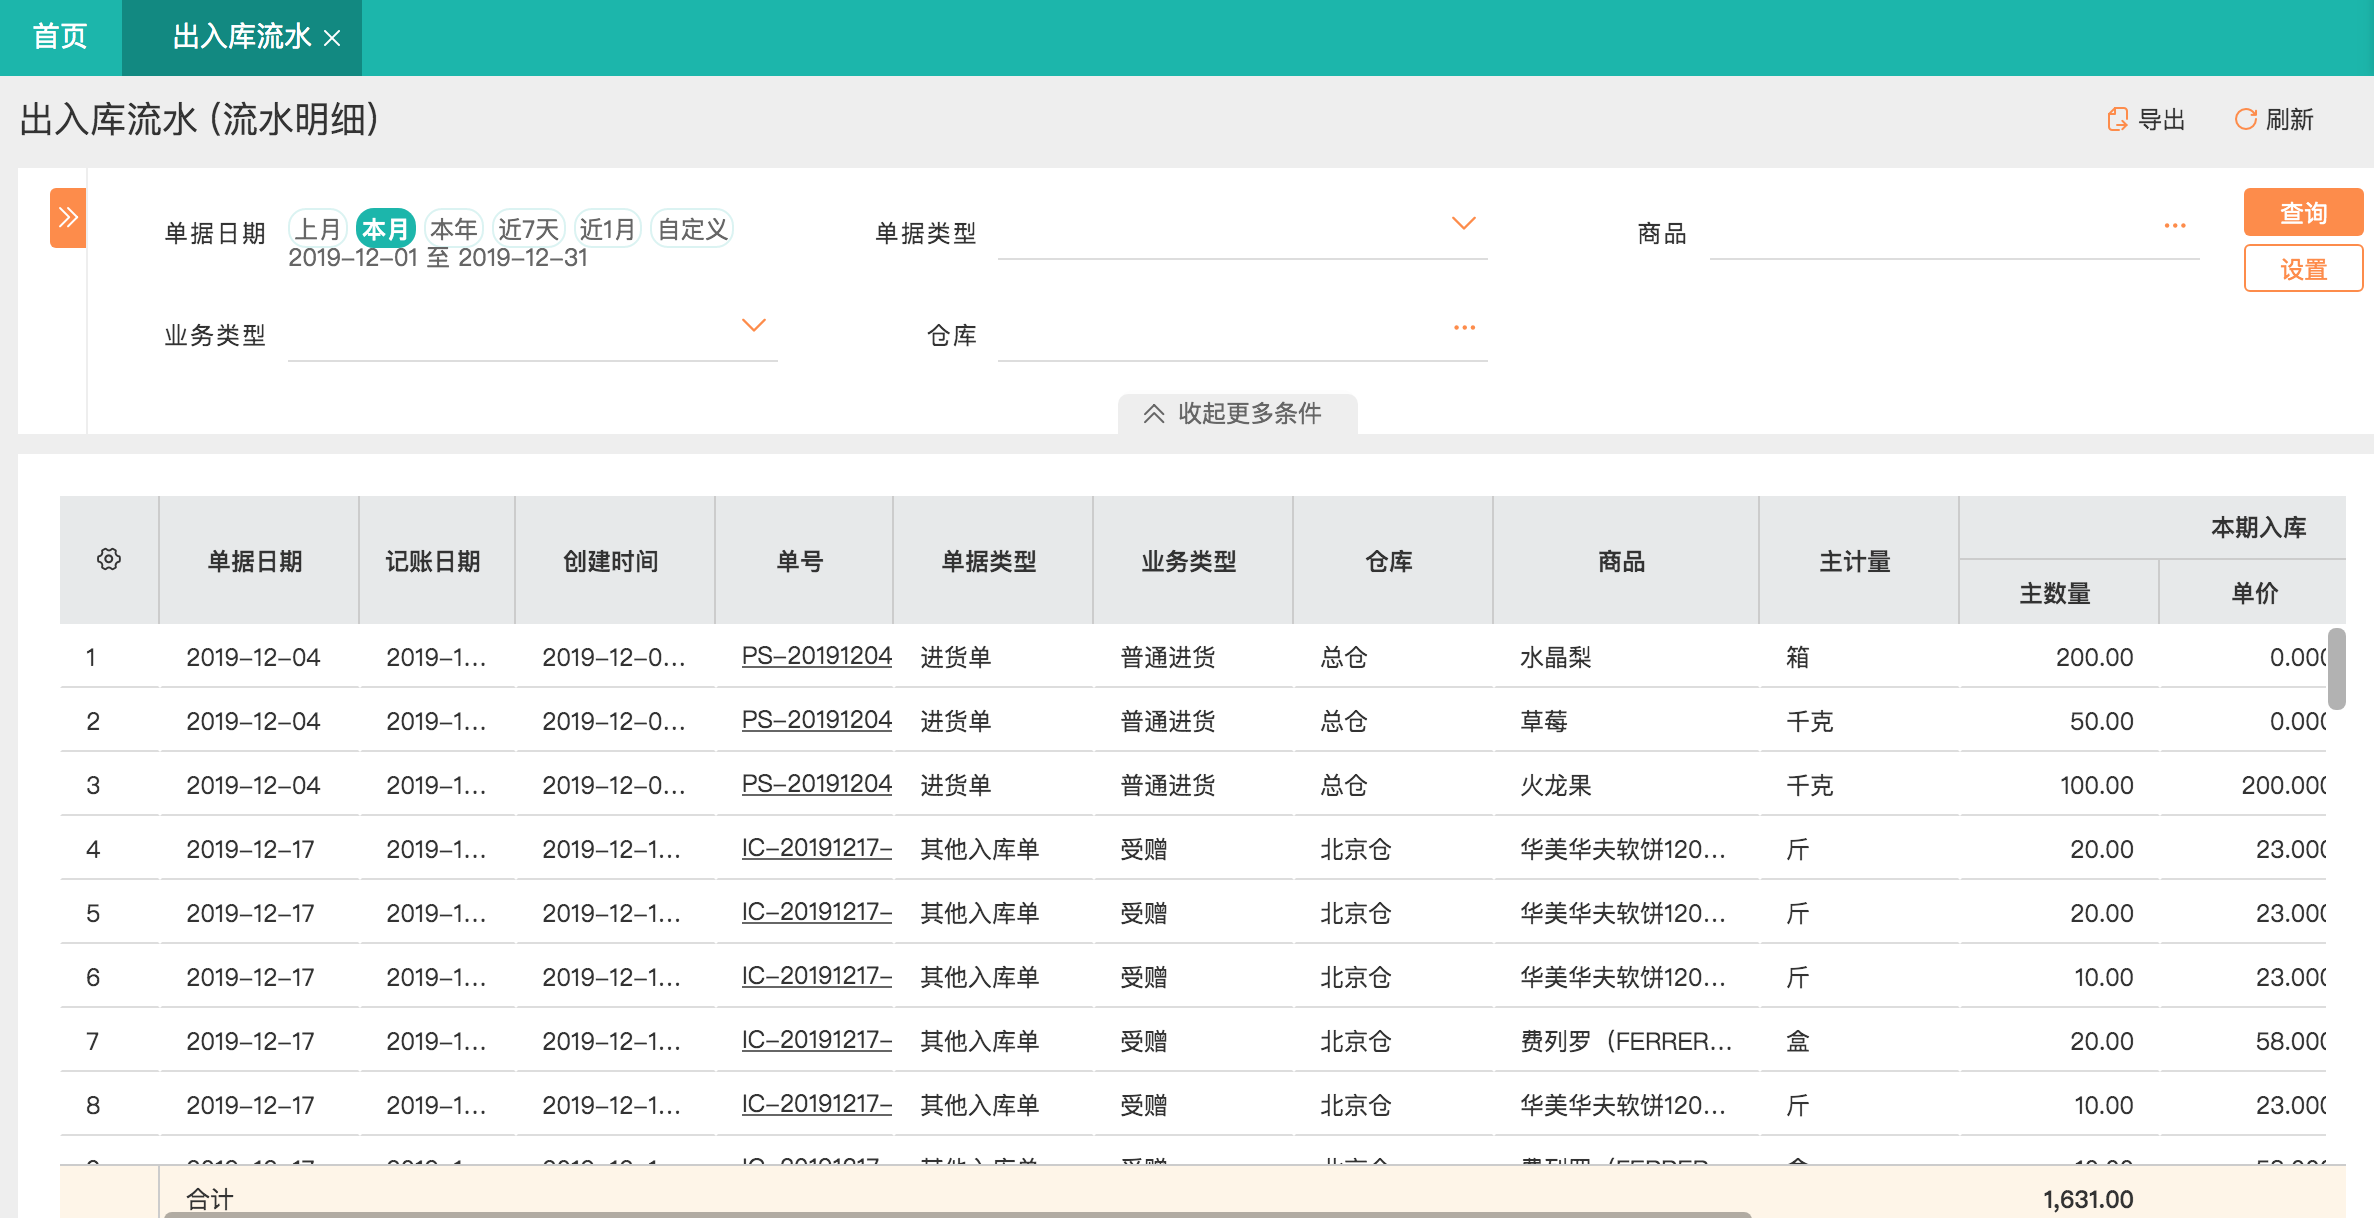Click the document link PS-20191204 in row 1
This screenshot has height=1218, width=2374.
(x=815, y=656)
